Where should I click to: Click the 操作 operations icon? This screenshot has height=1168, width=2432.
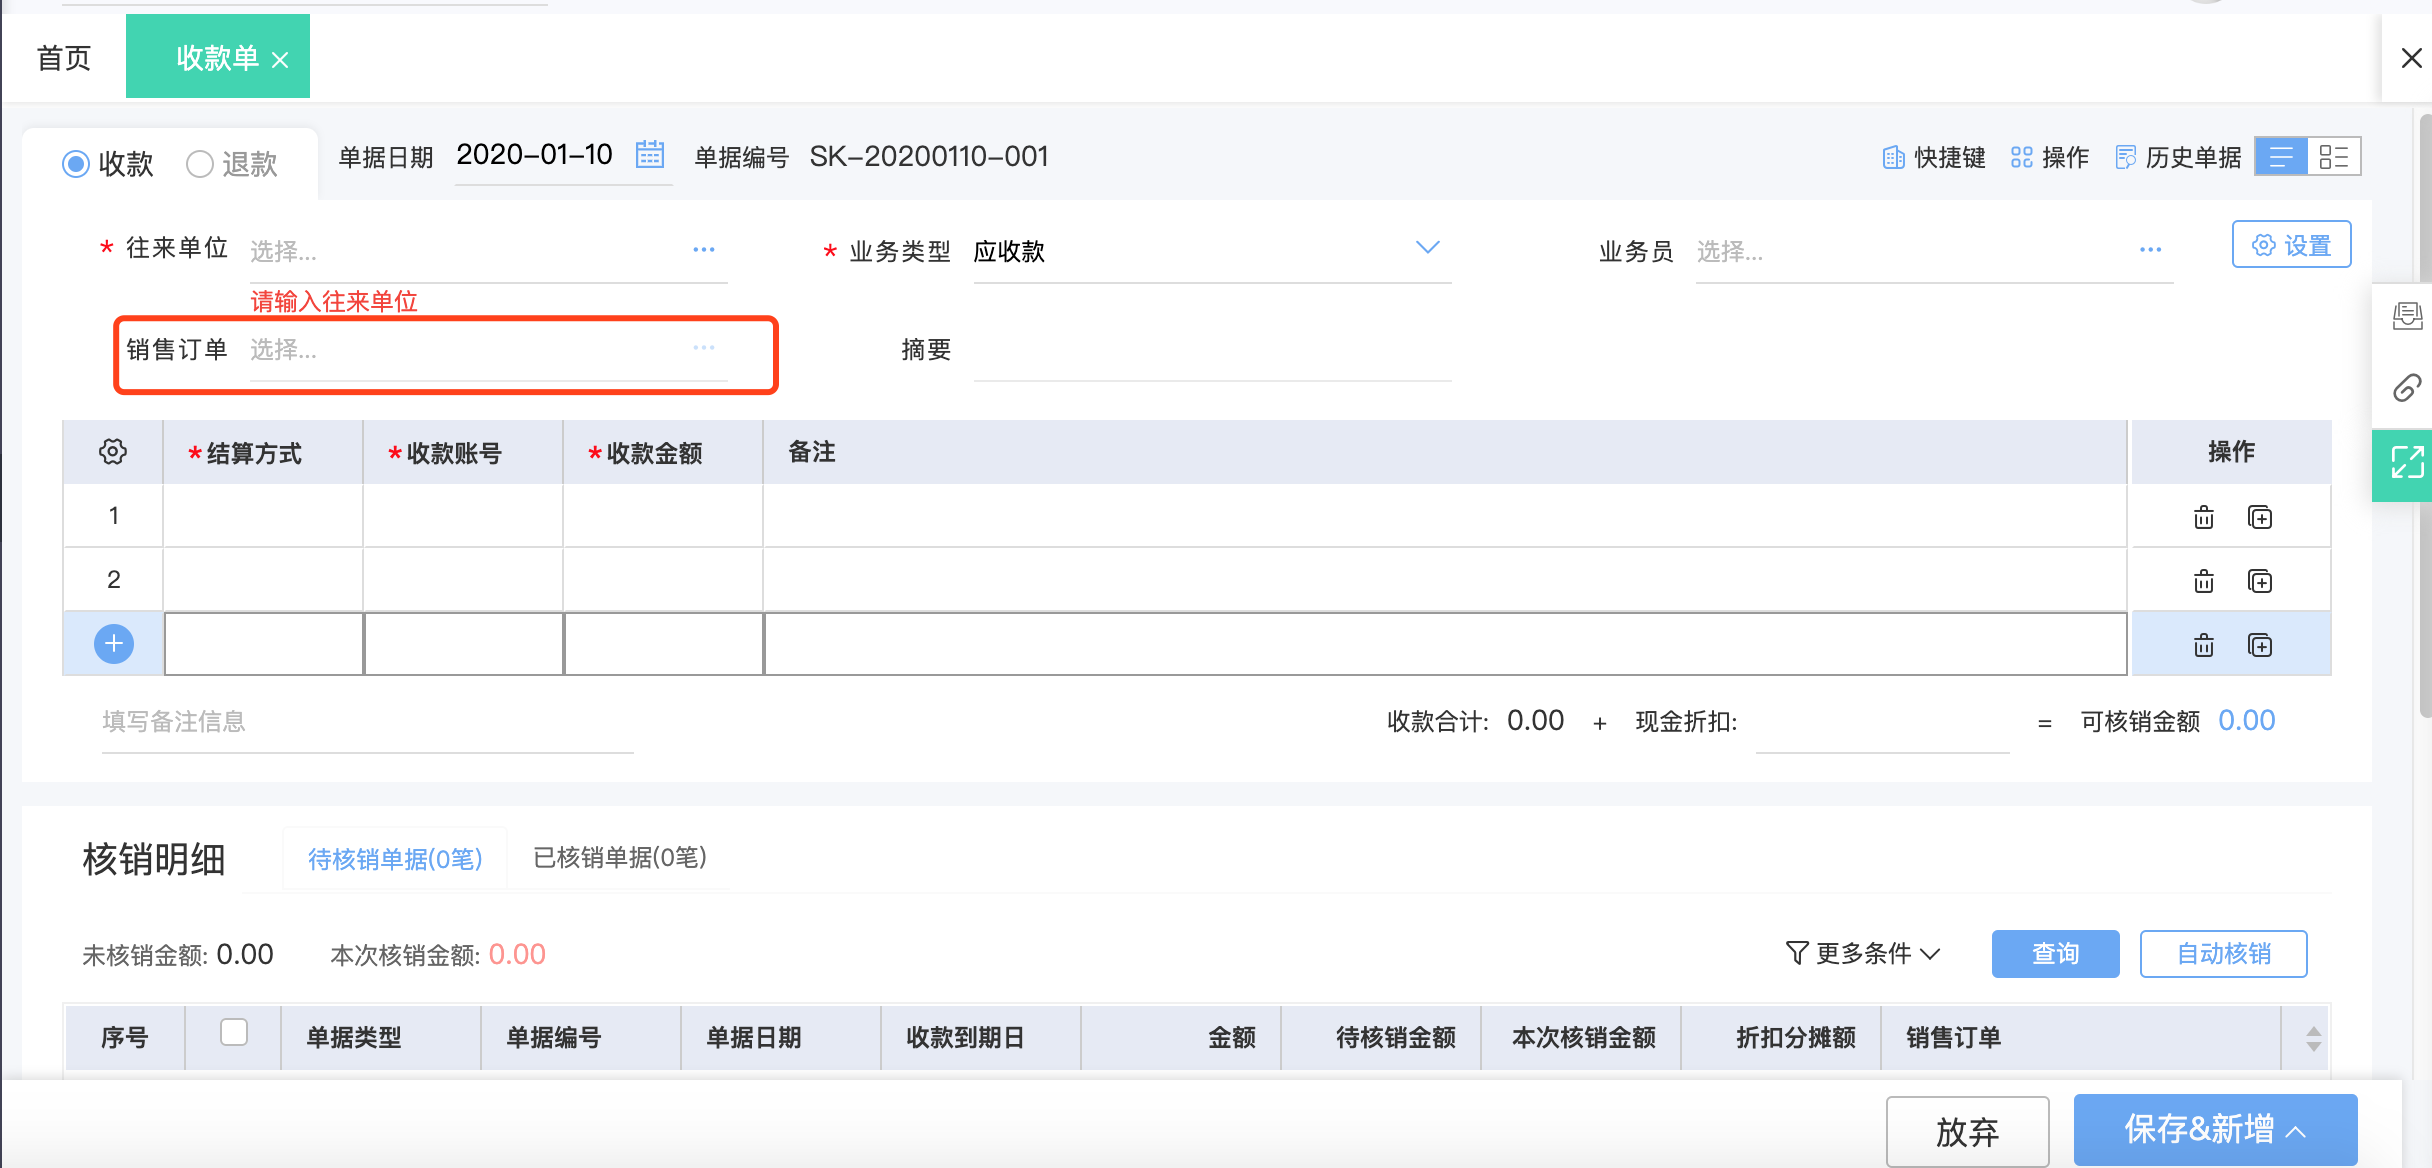click(2024, 155)
